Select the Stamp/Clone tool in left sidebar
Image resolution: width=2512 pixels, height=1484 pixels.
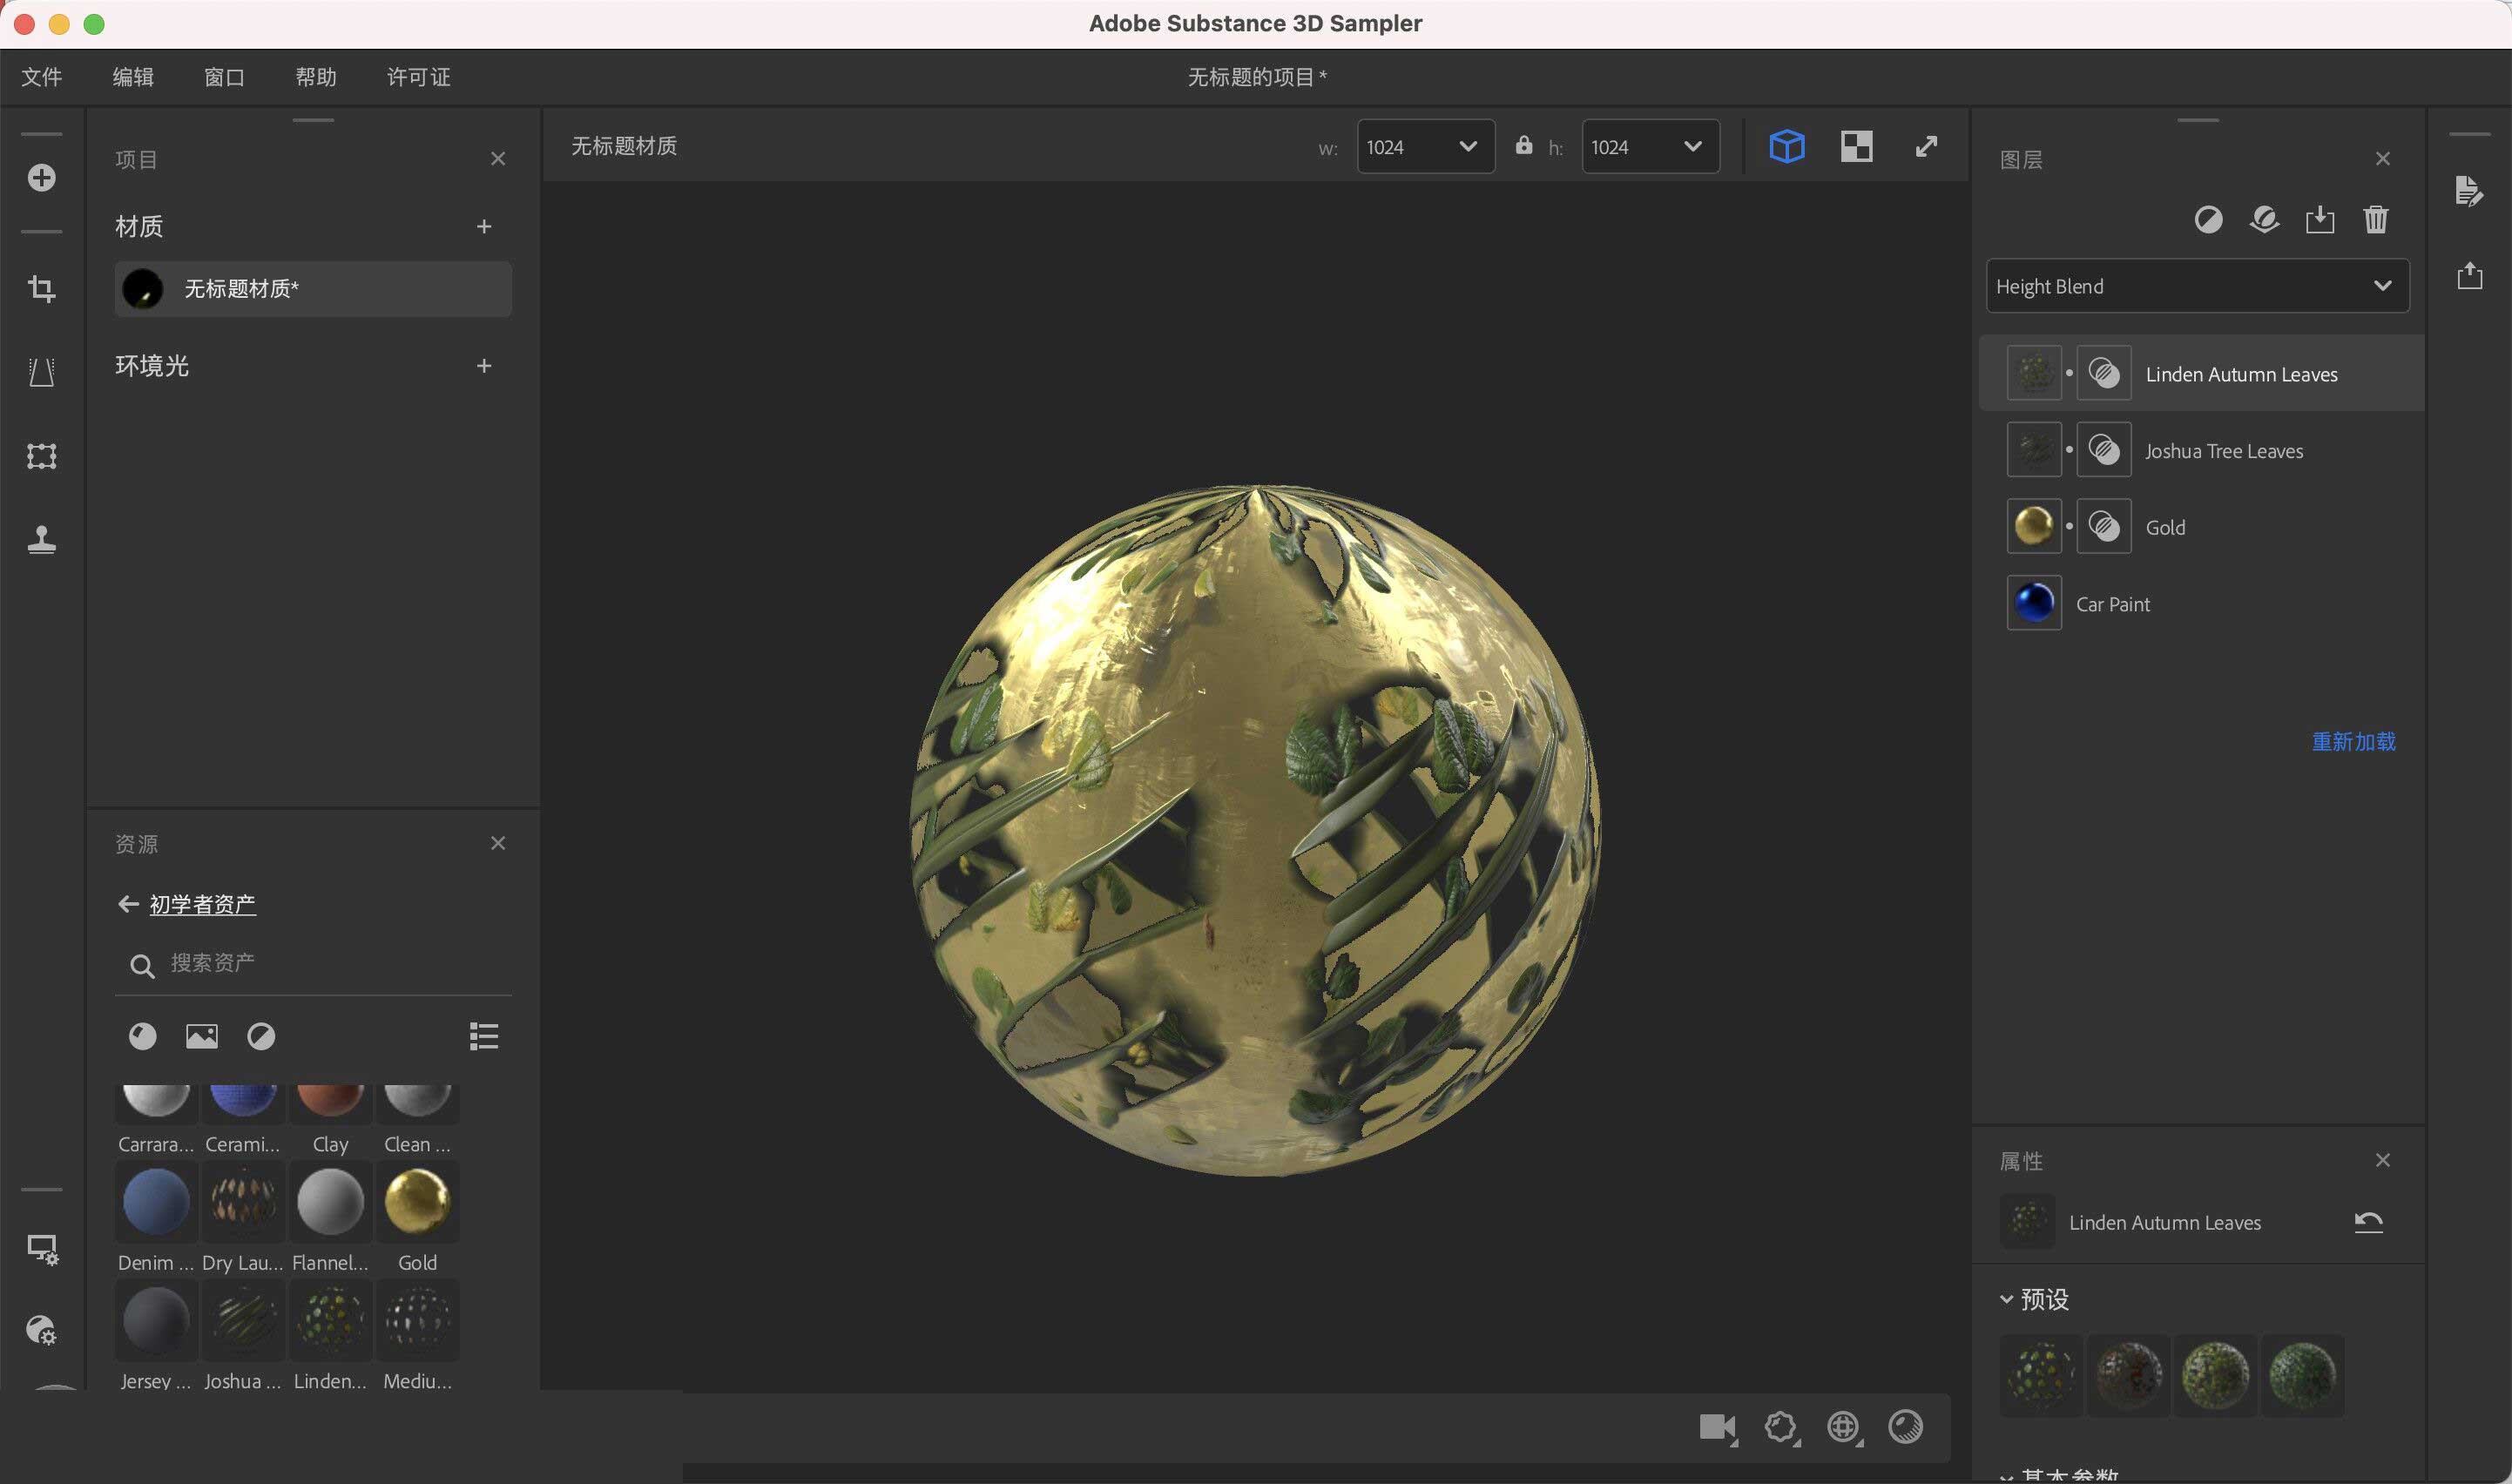click(x=42, y=538)
